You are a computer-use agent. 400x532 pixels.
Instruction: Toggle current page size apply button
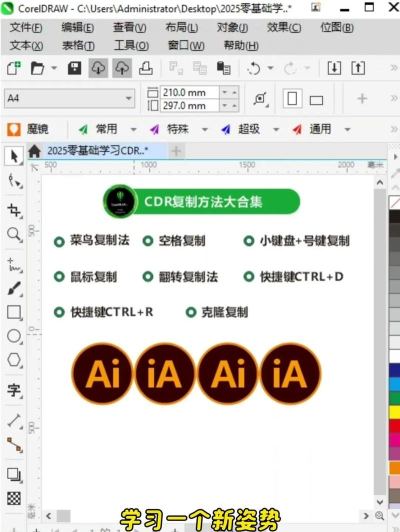(x=260, y=99)
